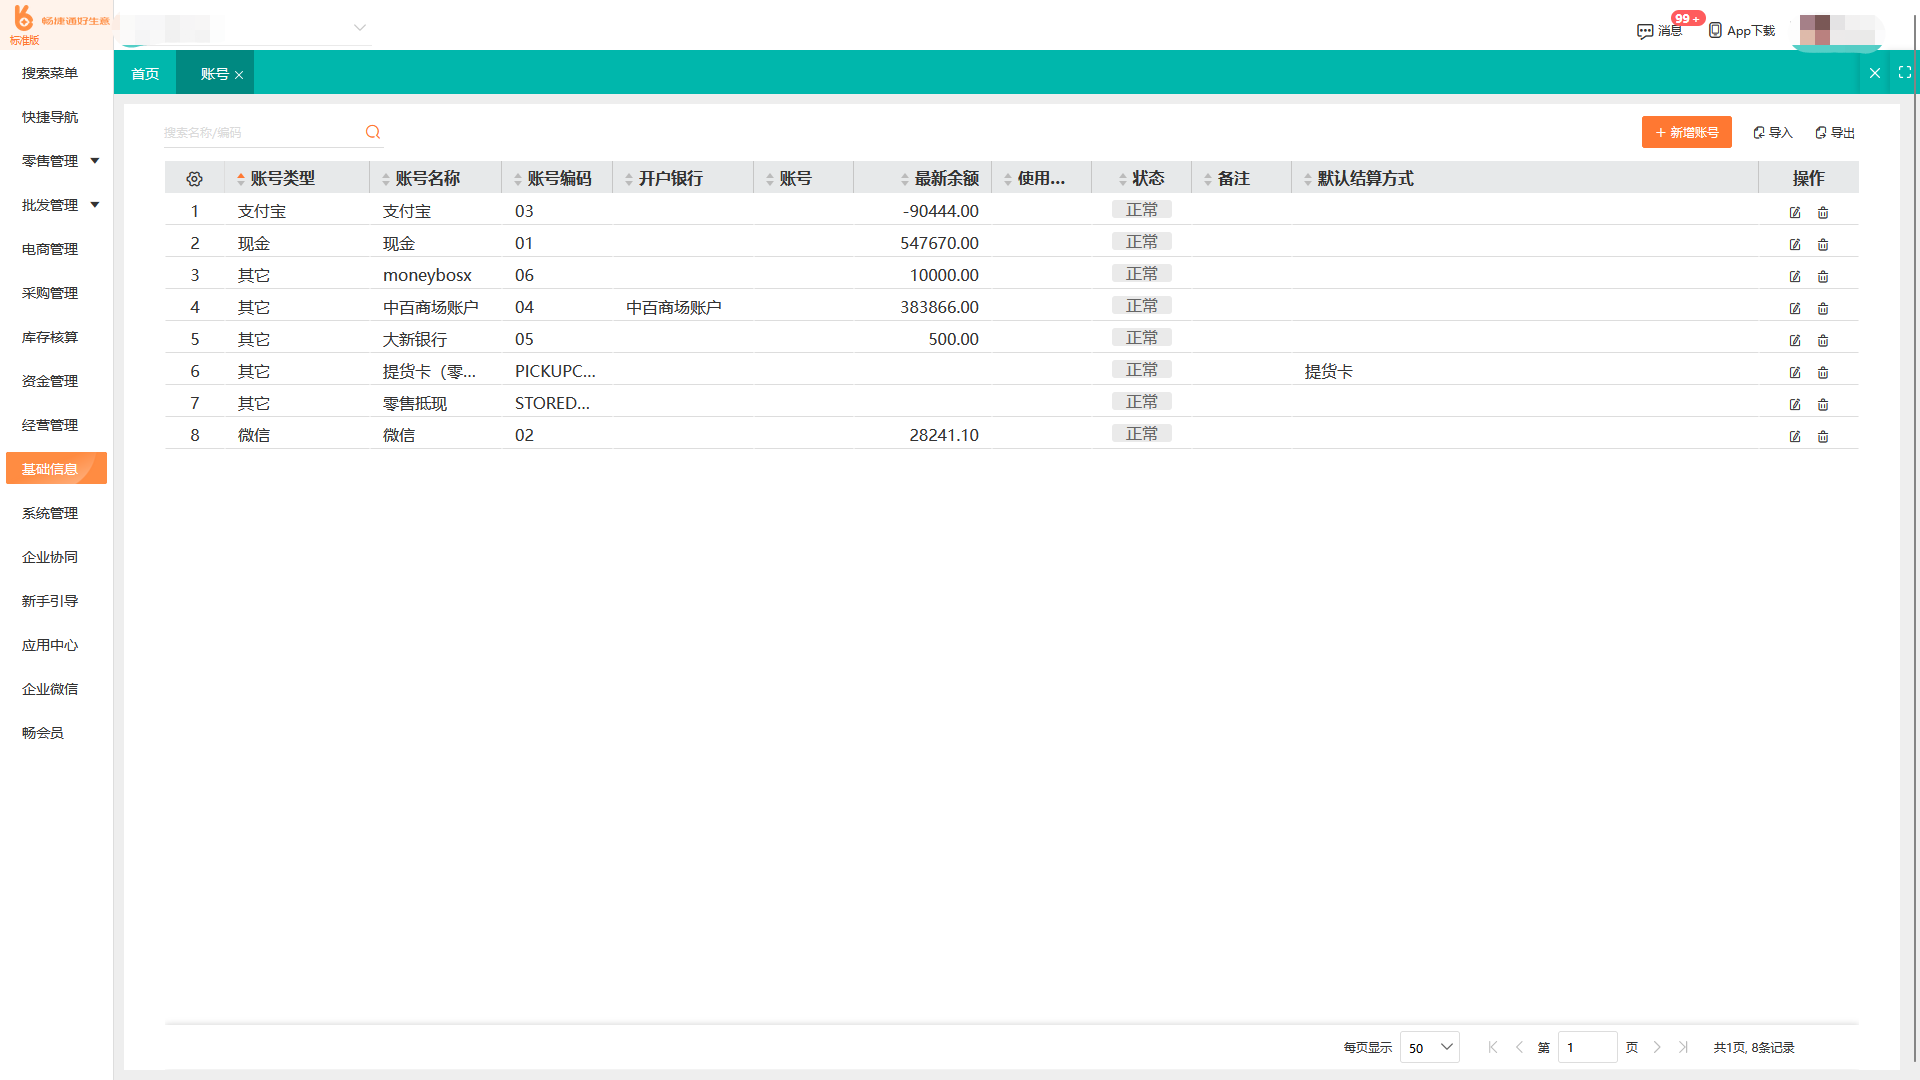Click the export 导出 icon
This screenshot has width=1920, height=1080.
(x=1836, y=132)
